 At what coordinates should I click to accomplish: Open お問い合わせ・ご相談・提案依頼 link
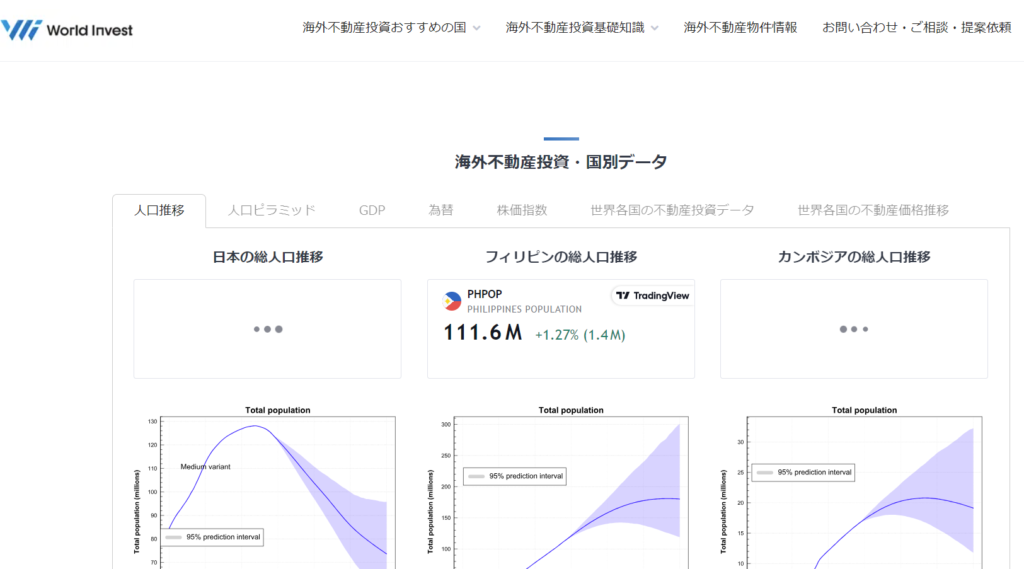[x=916, y=28]
